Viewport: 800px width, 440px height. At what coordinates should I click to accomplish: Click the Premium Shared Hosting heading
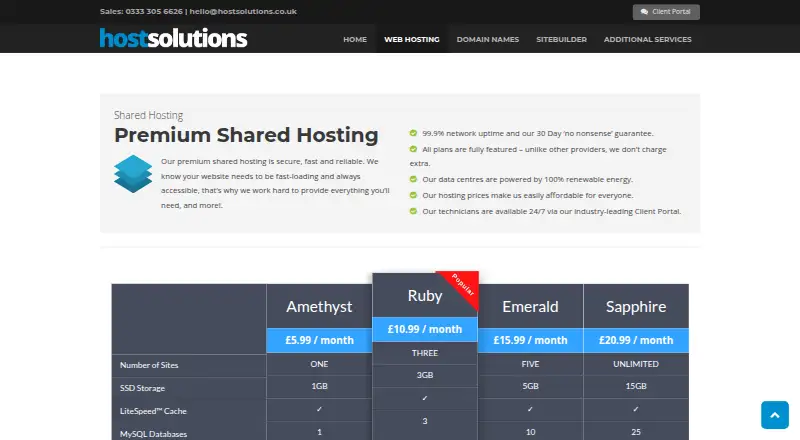point(246,135)
